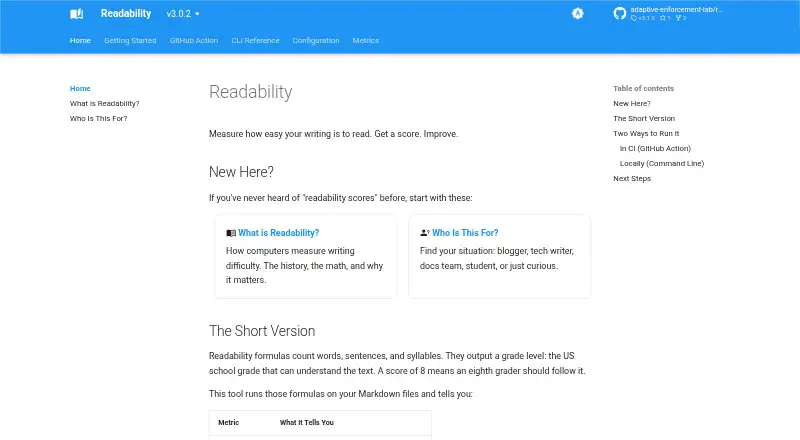Click the Table of contents label
The height and width of the screenshot is (440, 800).
pos(643,88)
